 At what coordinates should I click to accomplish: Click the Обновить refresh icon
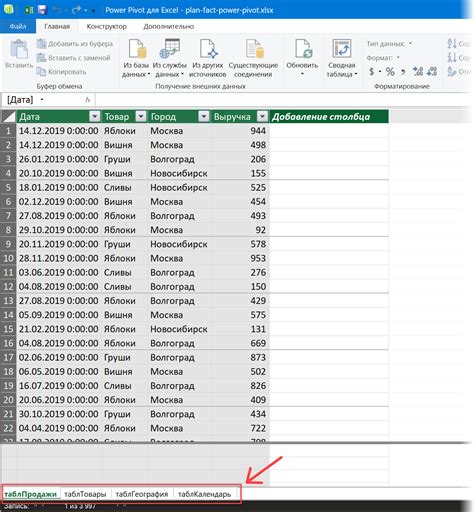coord(303,49)
